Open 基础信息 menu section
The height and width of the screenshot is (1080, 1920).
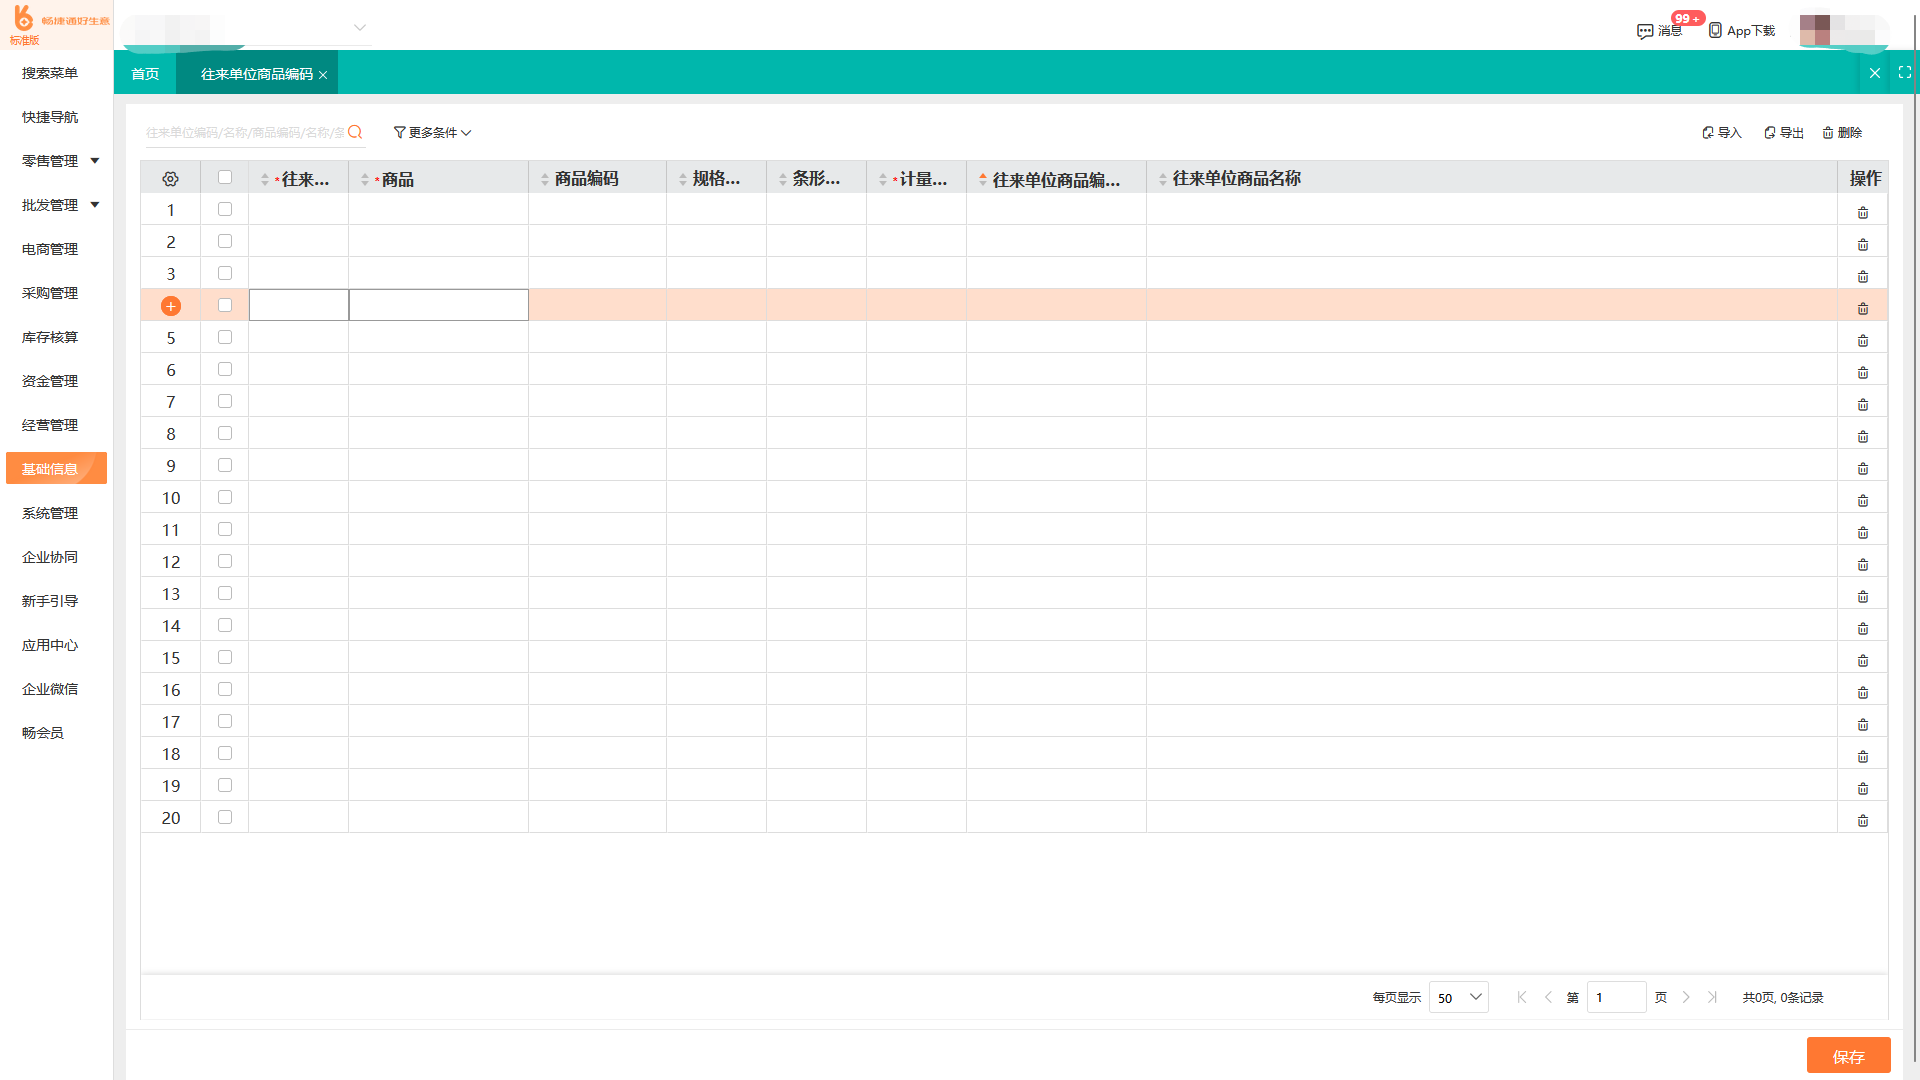point(53,468)
